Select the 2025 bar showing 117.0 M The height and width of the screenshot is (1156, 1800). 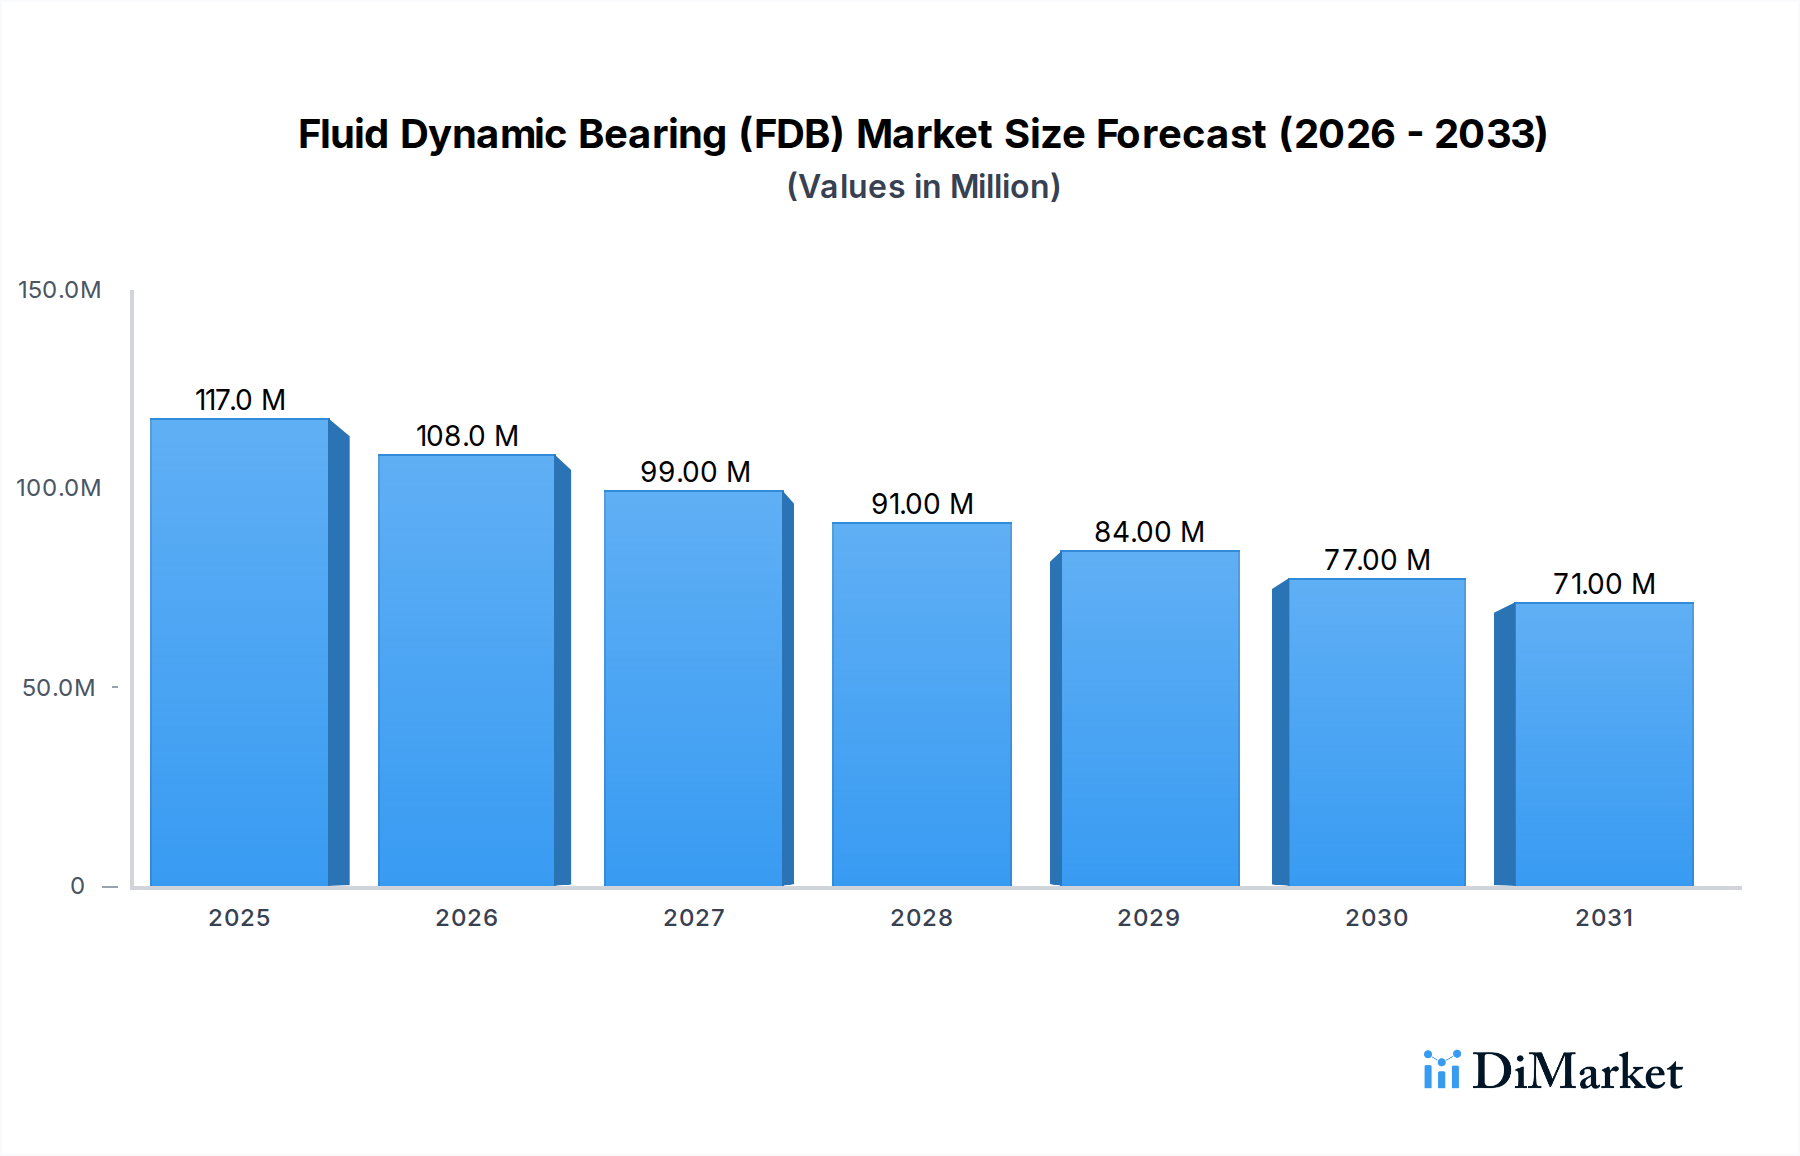(238, 650)
